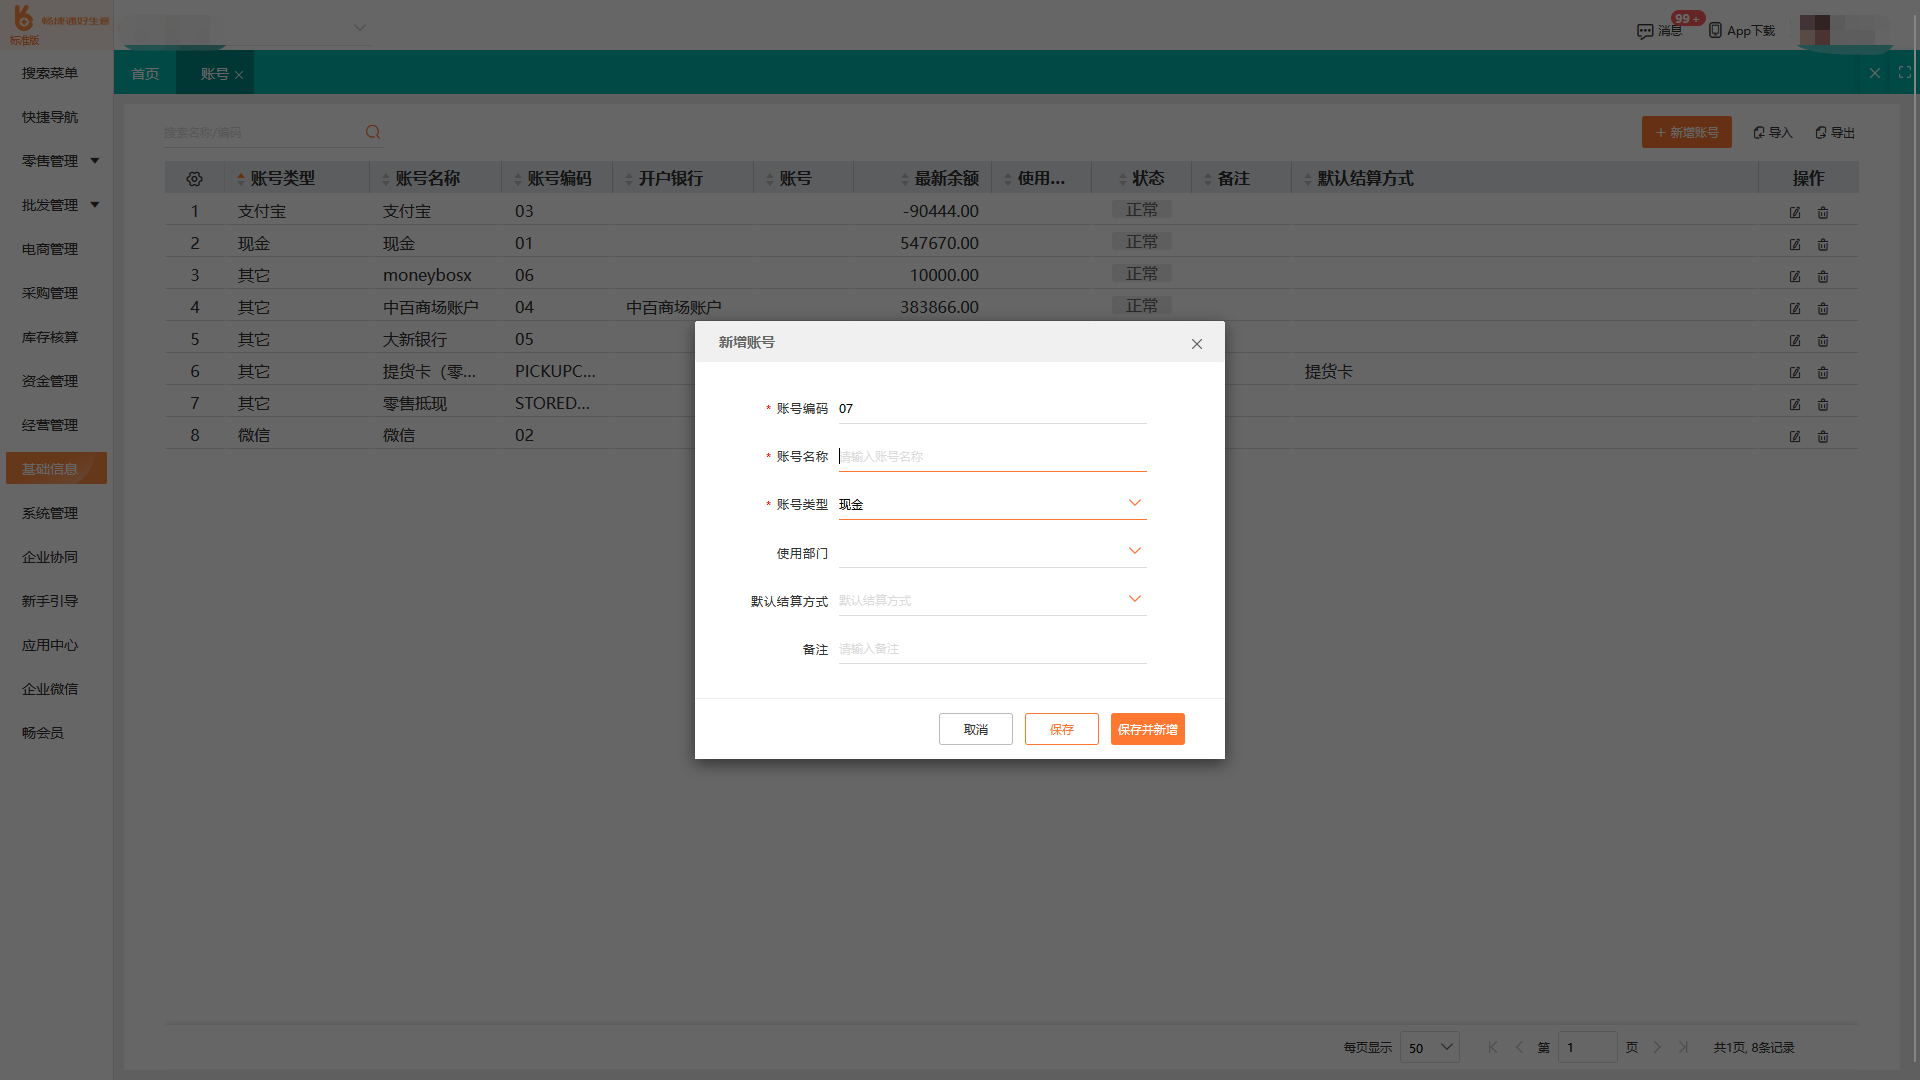The image size is (1920, 1080).
Task: Click the 账号名称 input field
Action: pyautogui.click(x=990, y=455)
